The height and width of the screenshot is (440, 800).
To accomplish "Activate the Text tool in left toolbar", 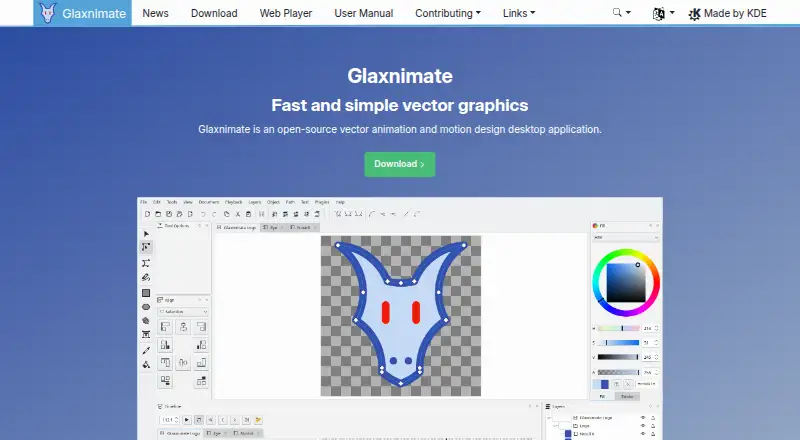I will [x=146, y=334].
